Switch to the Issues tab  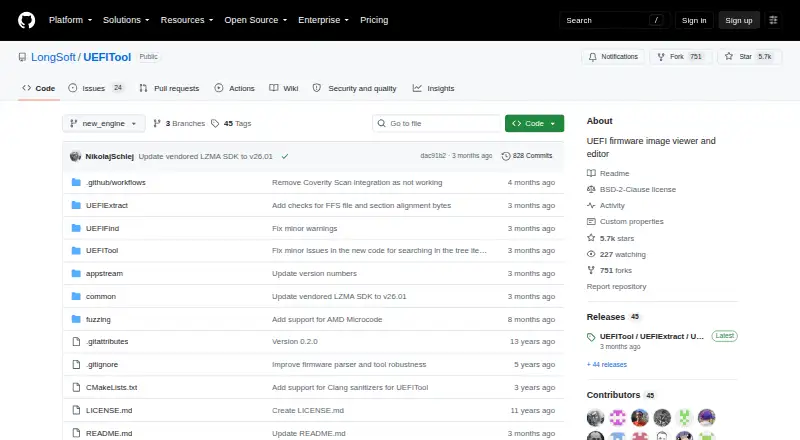(x=96, y=88)
